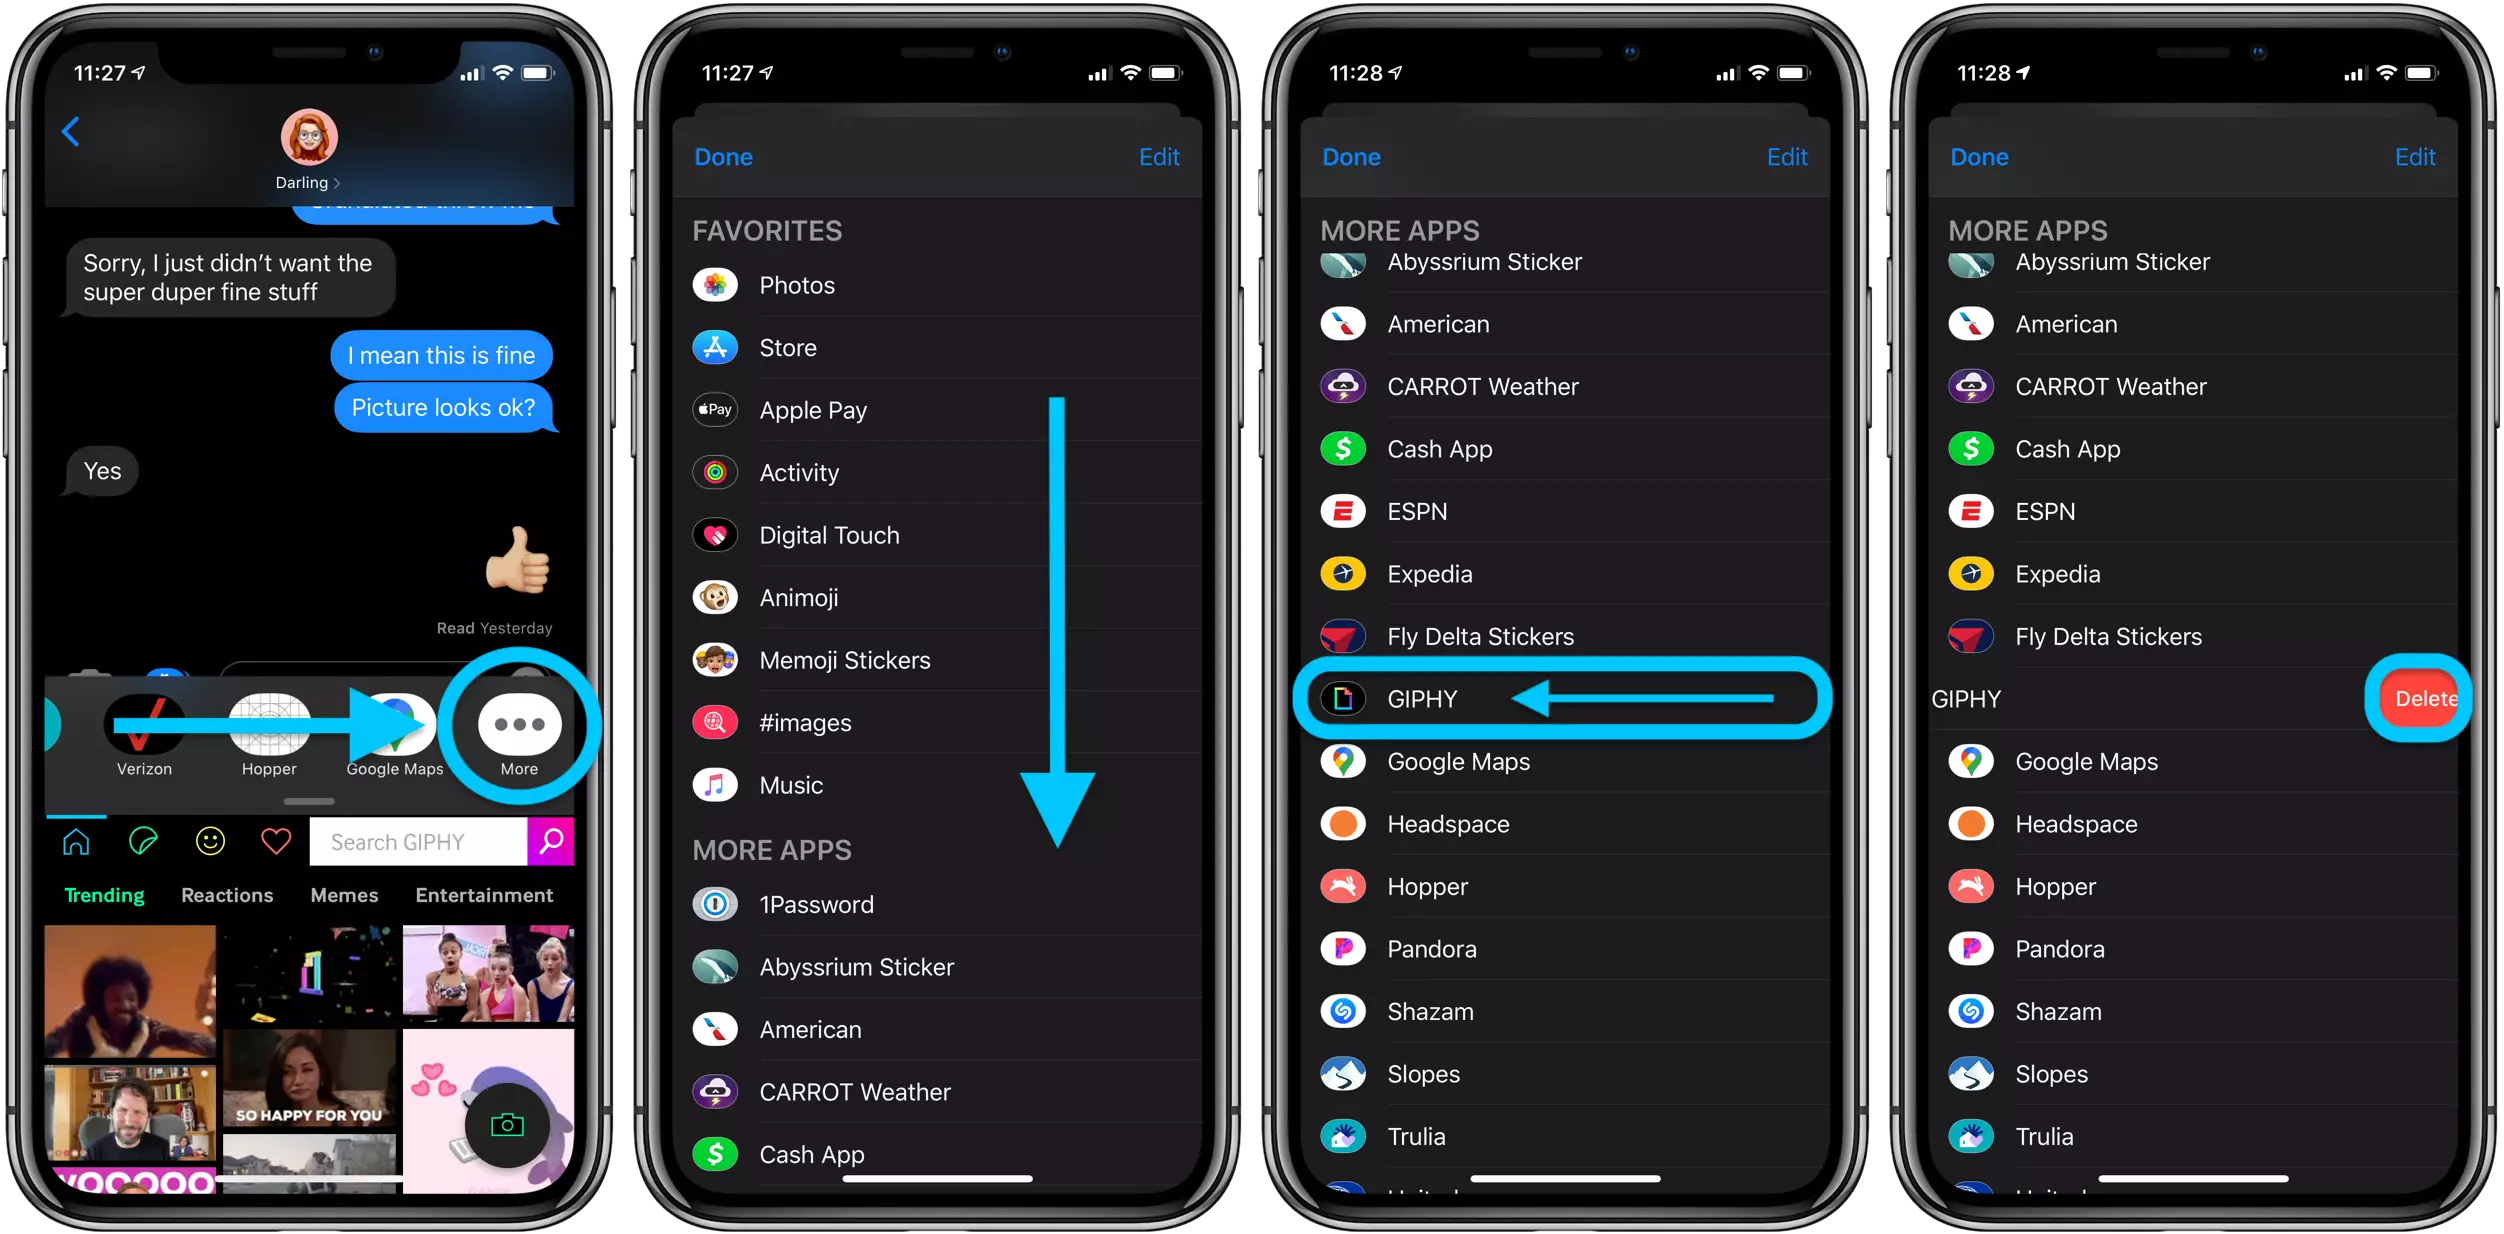Image resolution: width=2504 pixels, height=1234 pixels.
Task: Tap Delete button next to GIPHY
Action: [x=2423, y=699]
